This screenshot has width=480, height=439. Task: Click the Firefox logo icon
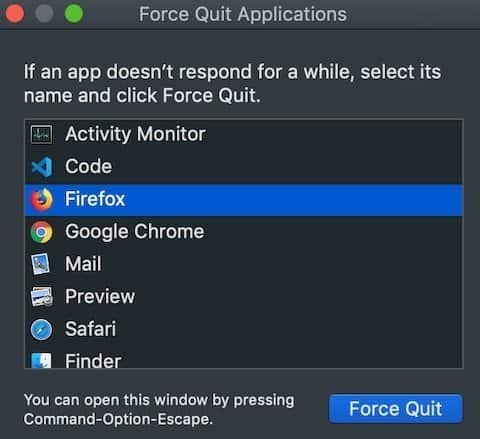(41, 199)
